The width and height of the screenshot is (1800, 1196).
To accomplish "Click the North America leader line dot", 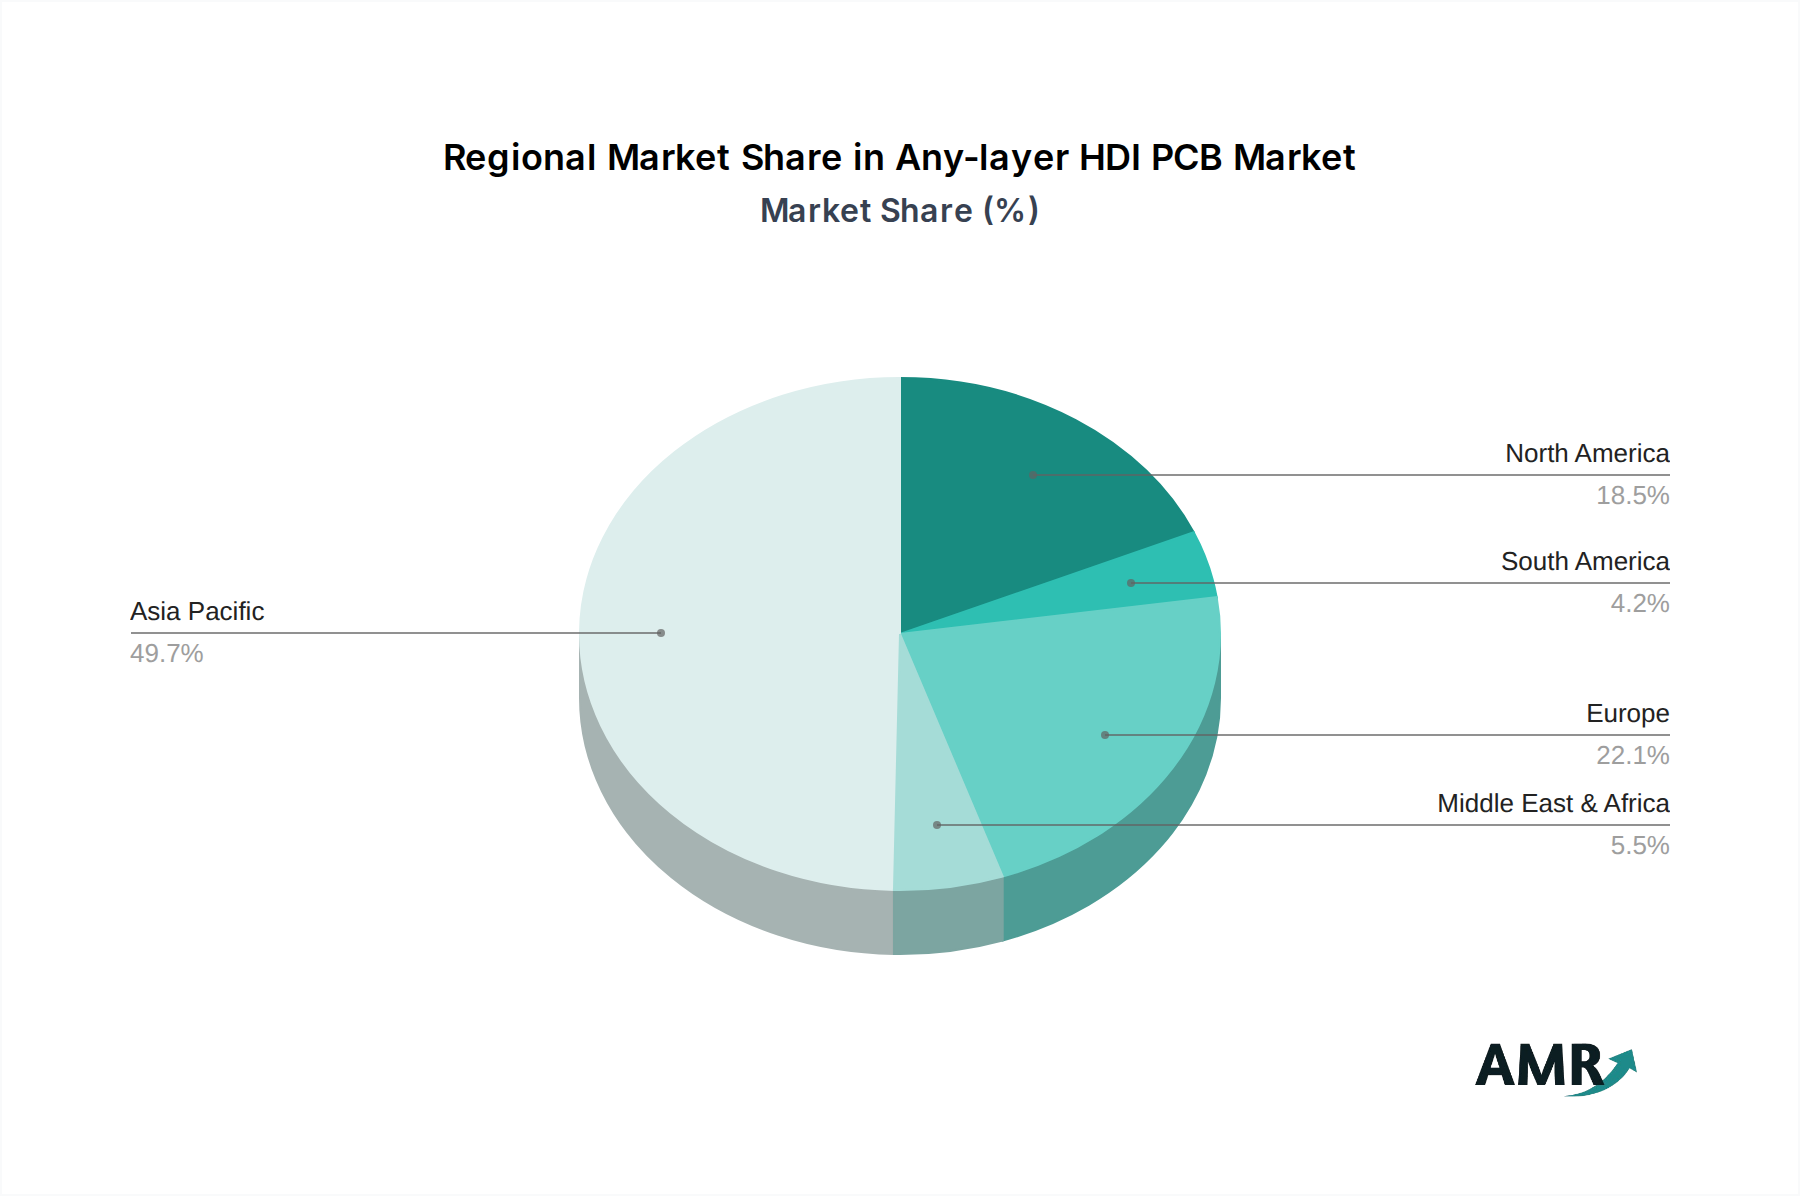I will click(1033, 475).
